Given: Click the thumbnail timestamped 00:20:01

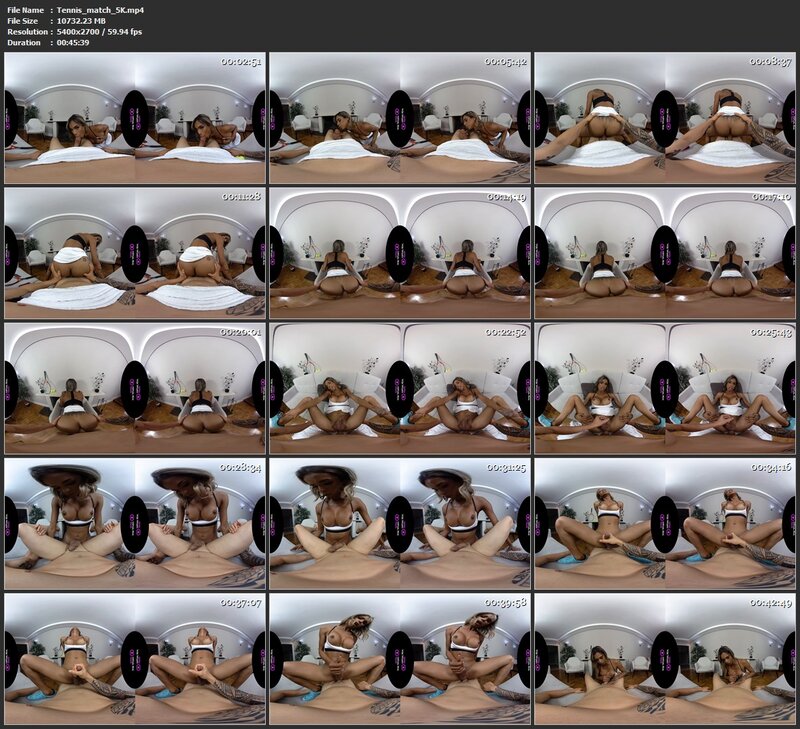Looking at the screenshot, I should pyautogui.click(x=135, y=388).
